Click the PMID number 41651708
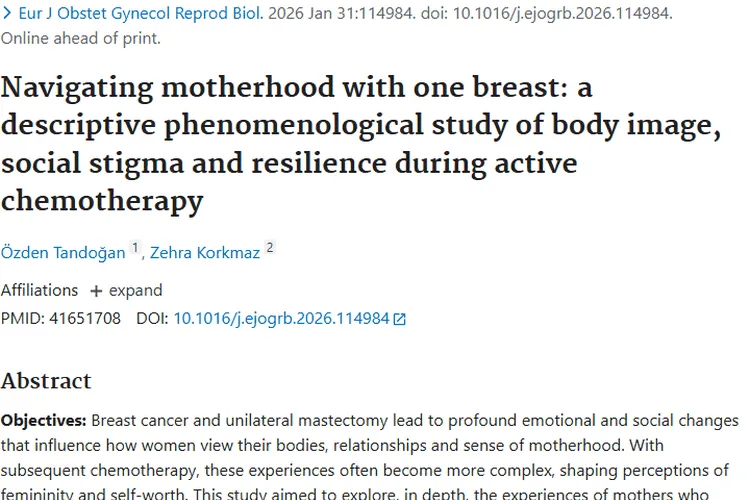750x500 pixels. pyautogui.click(x=85, y=318)
